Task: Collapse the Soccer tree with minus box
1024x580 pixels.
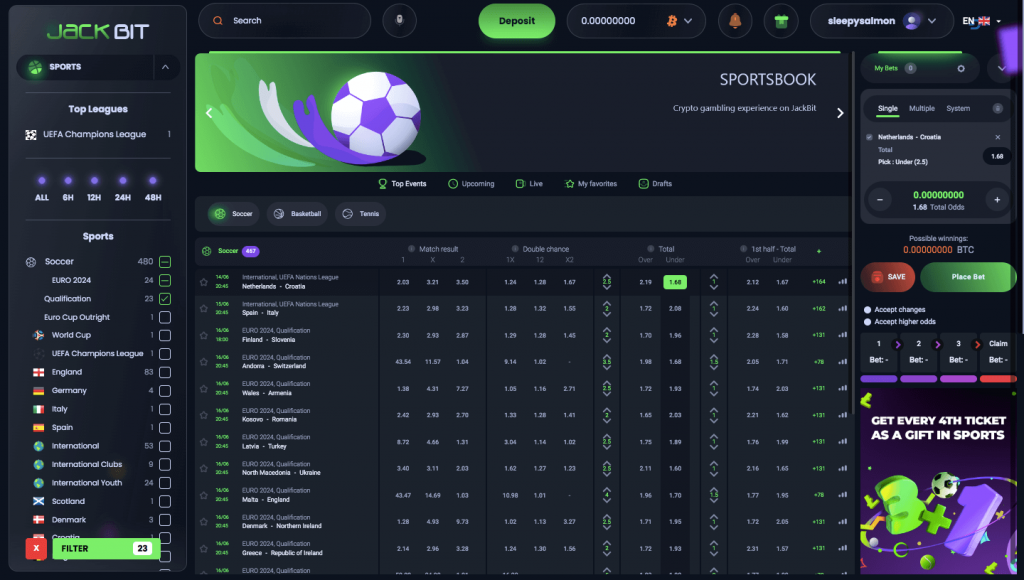Action: click(x=165, y=262)
